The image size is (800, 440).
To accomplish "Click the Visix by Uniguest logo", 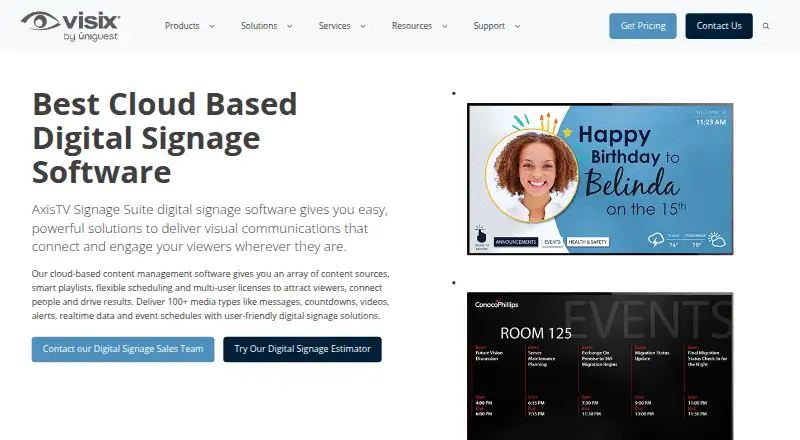I will (70, 26).
